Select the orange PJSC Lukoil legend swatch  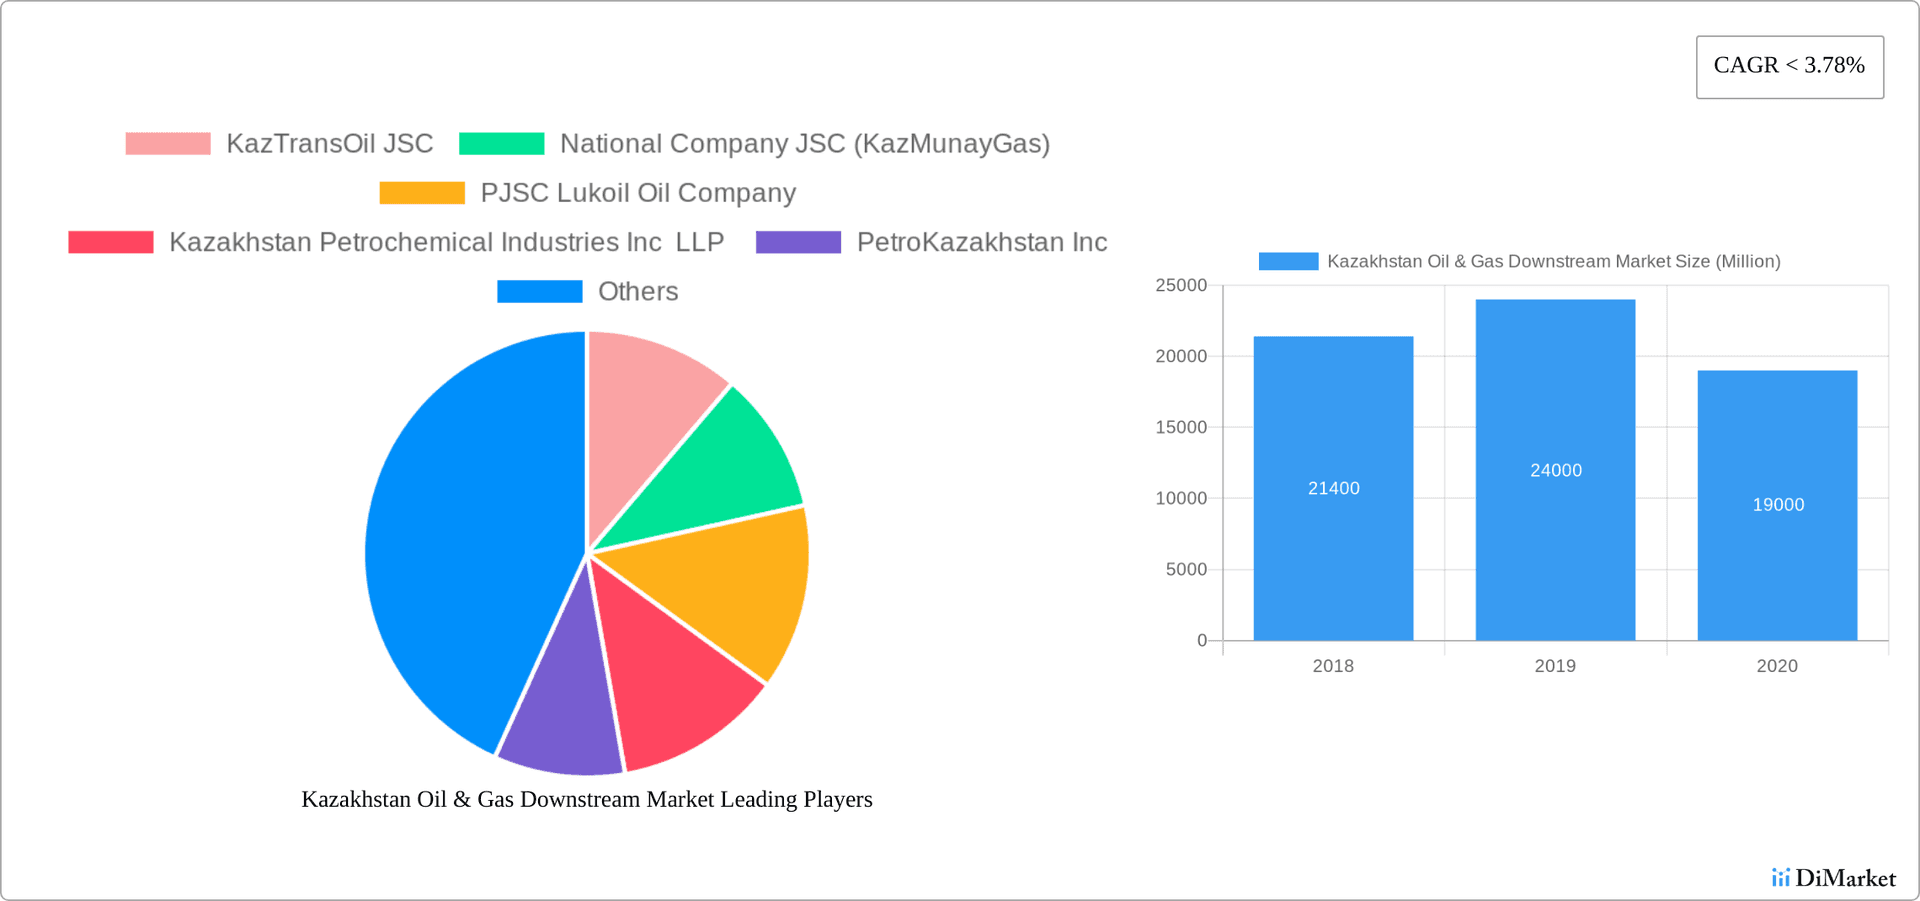point(422,192)
